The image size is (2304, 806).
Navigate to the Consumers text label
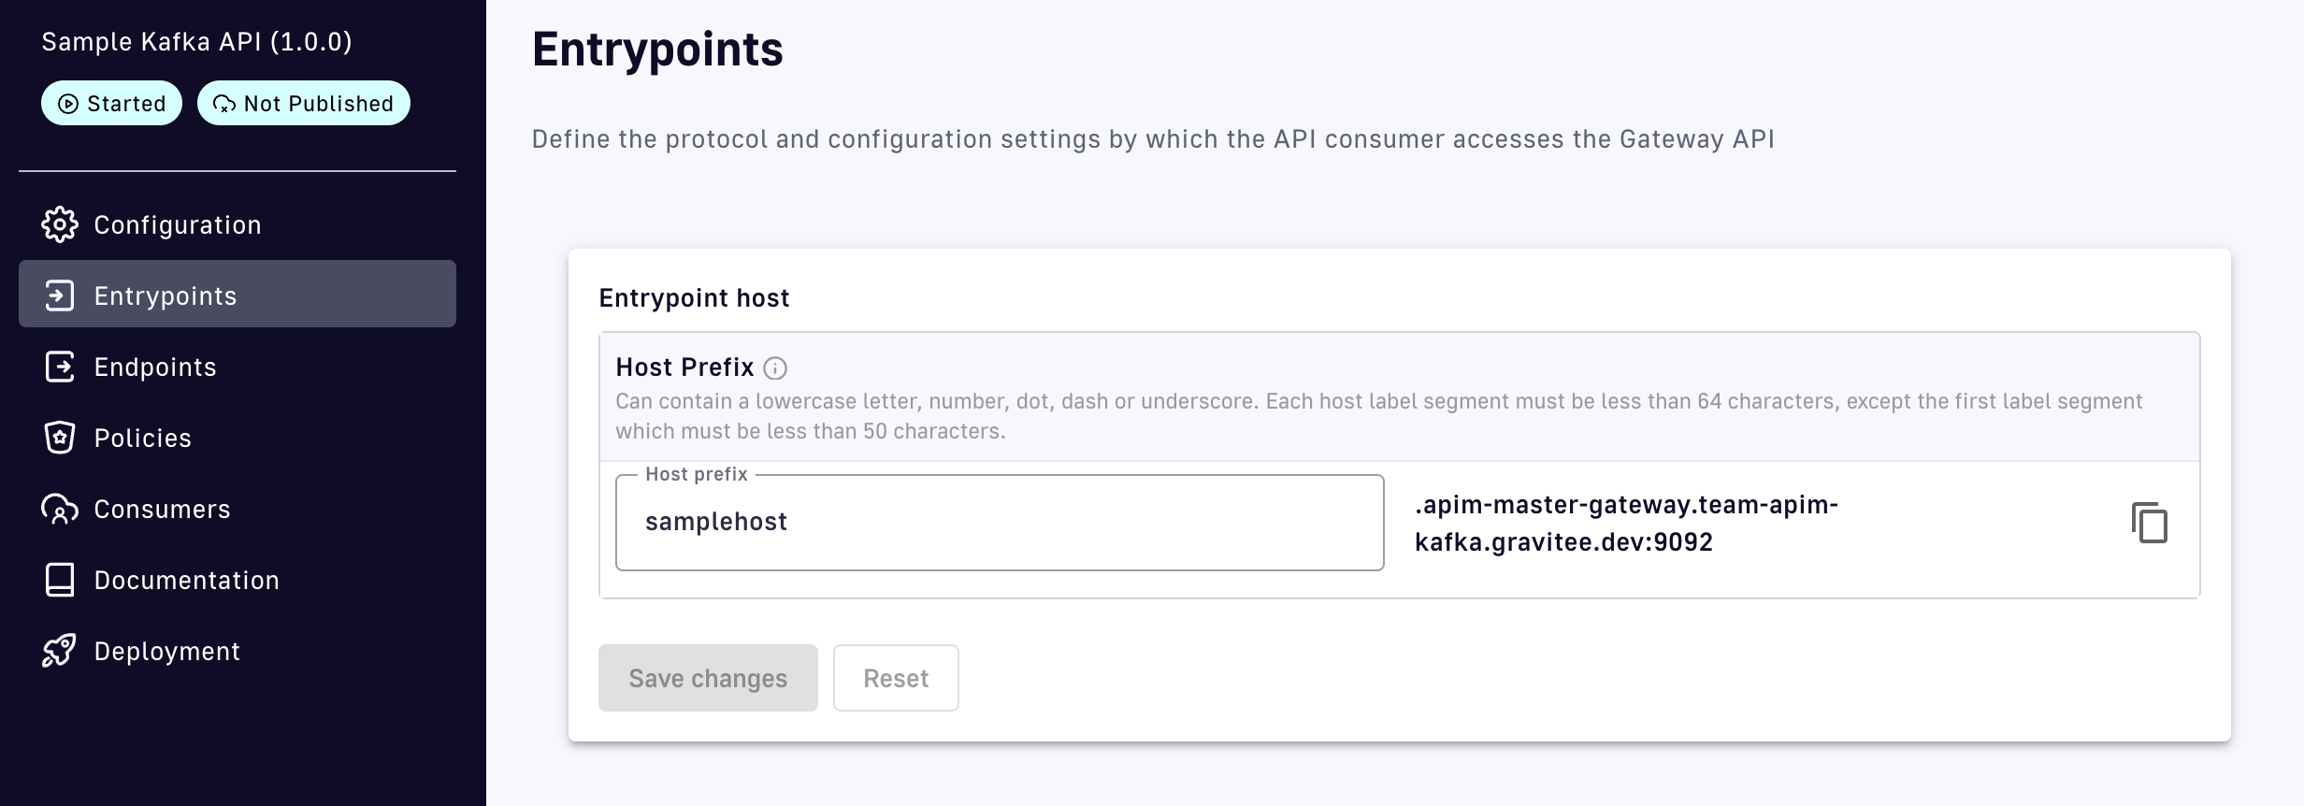pyautogui.click(x=162, y=509)
